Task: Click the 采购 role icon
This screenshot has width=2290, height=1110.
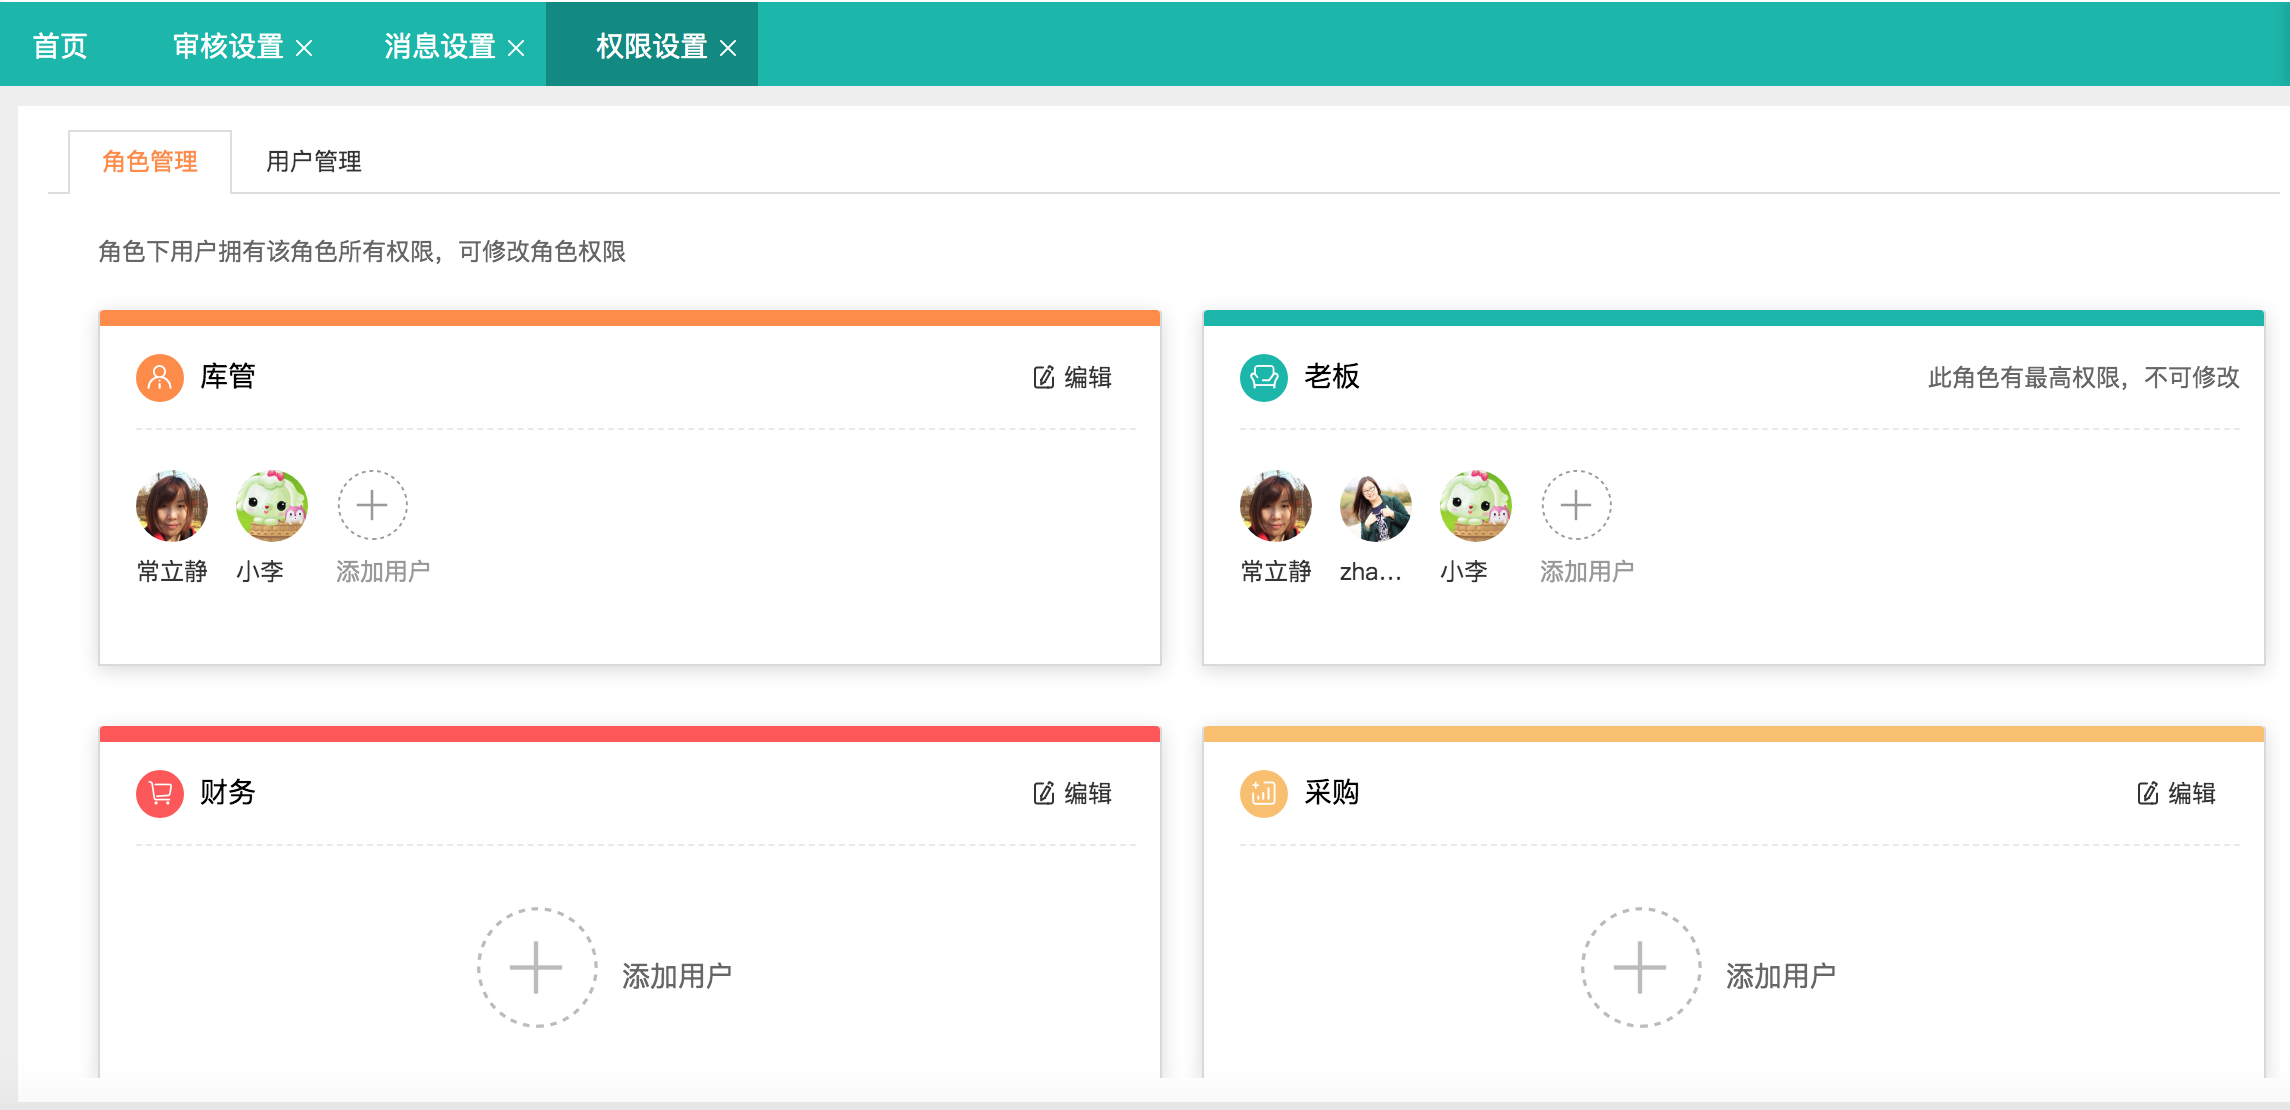Action: point(1262,795)
